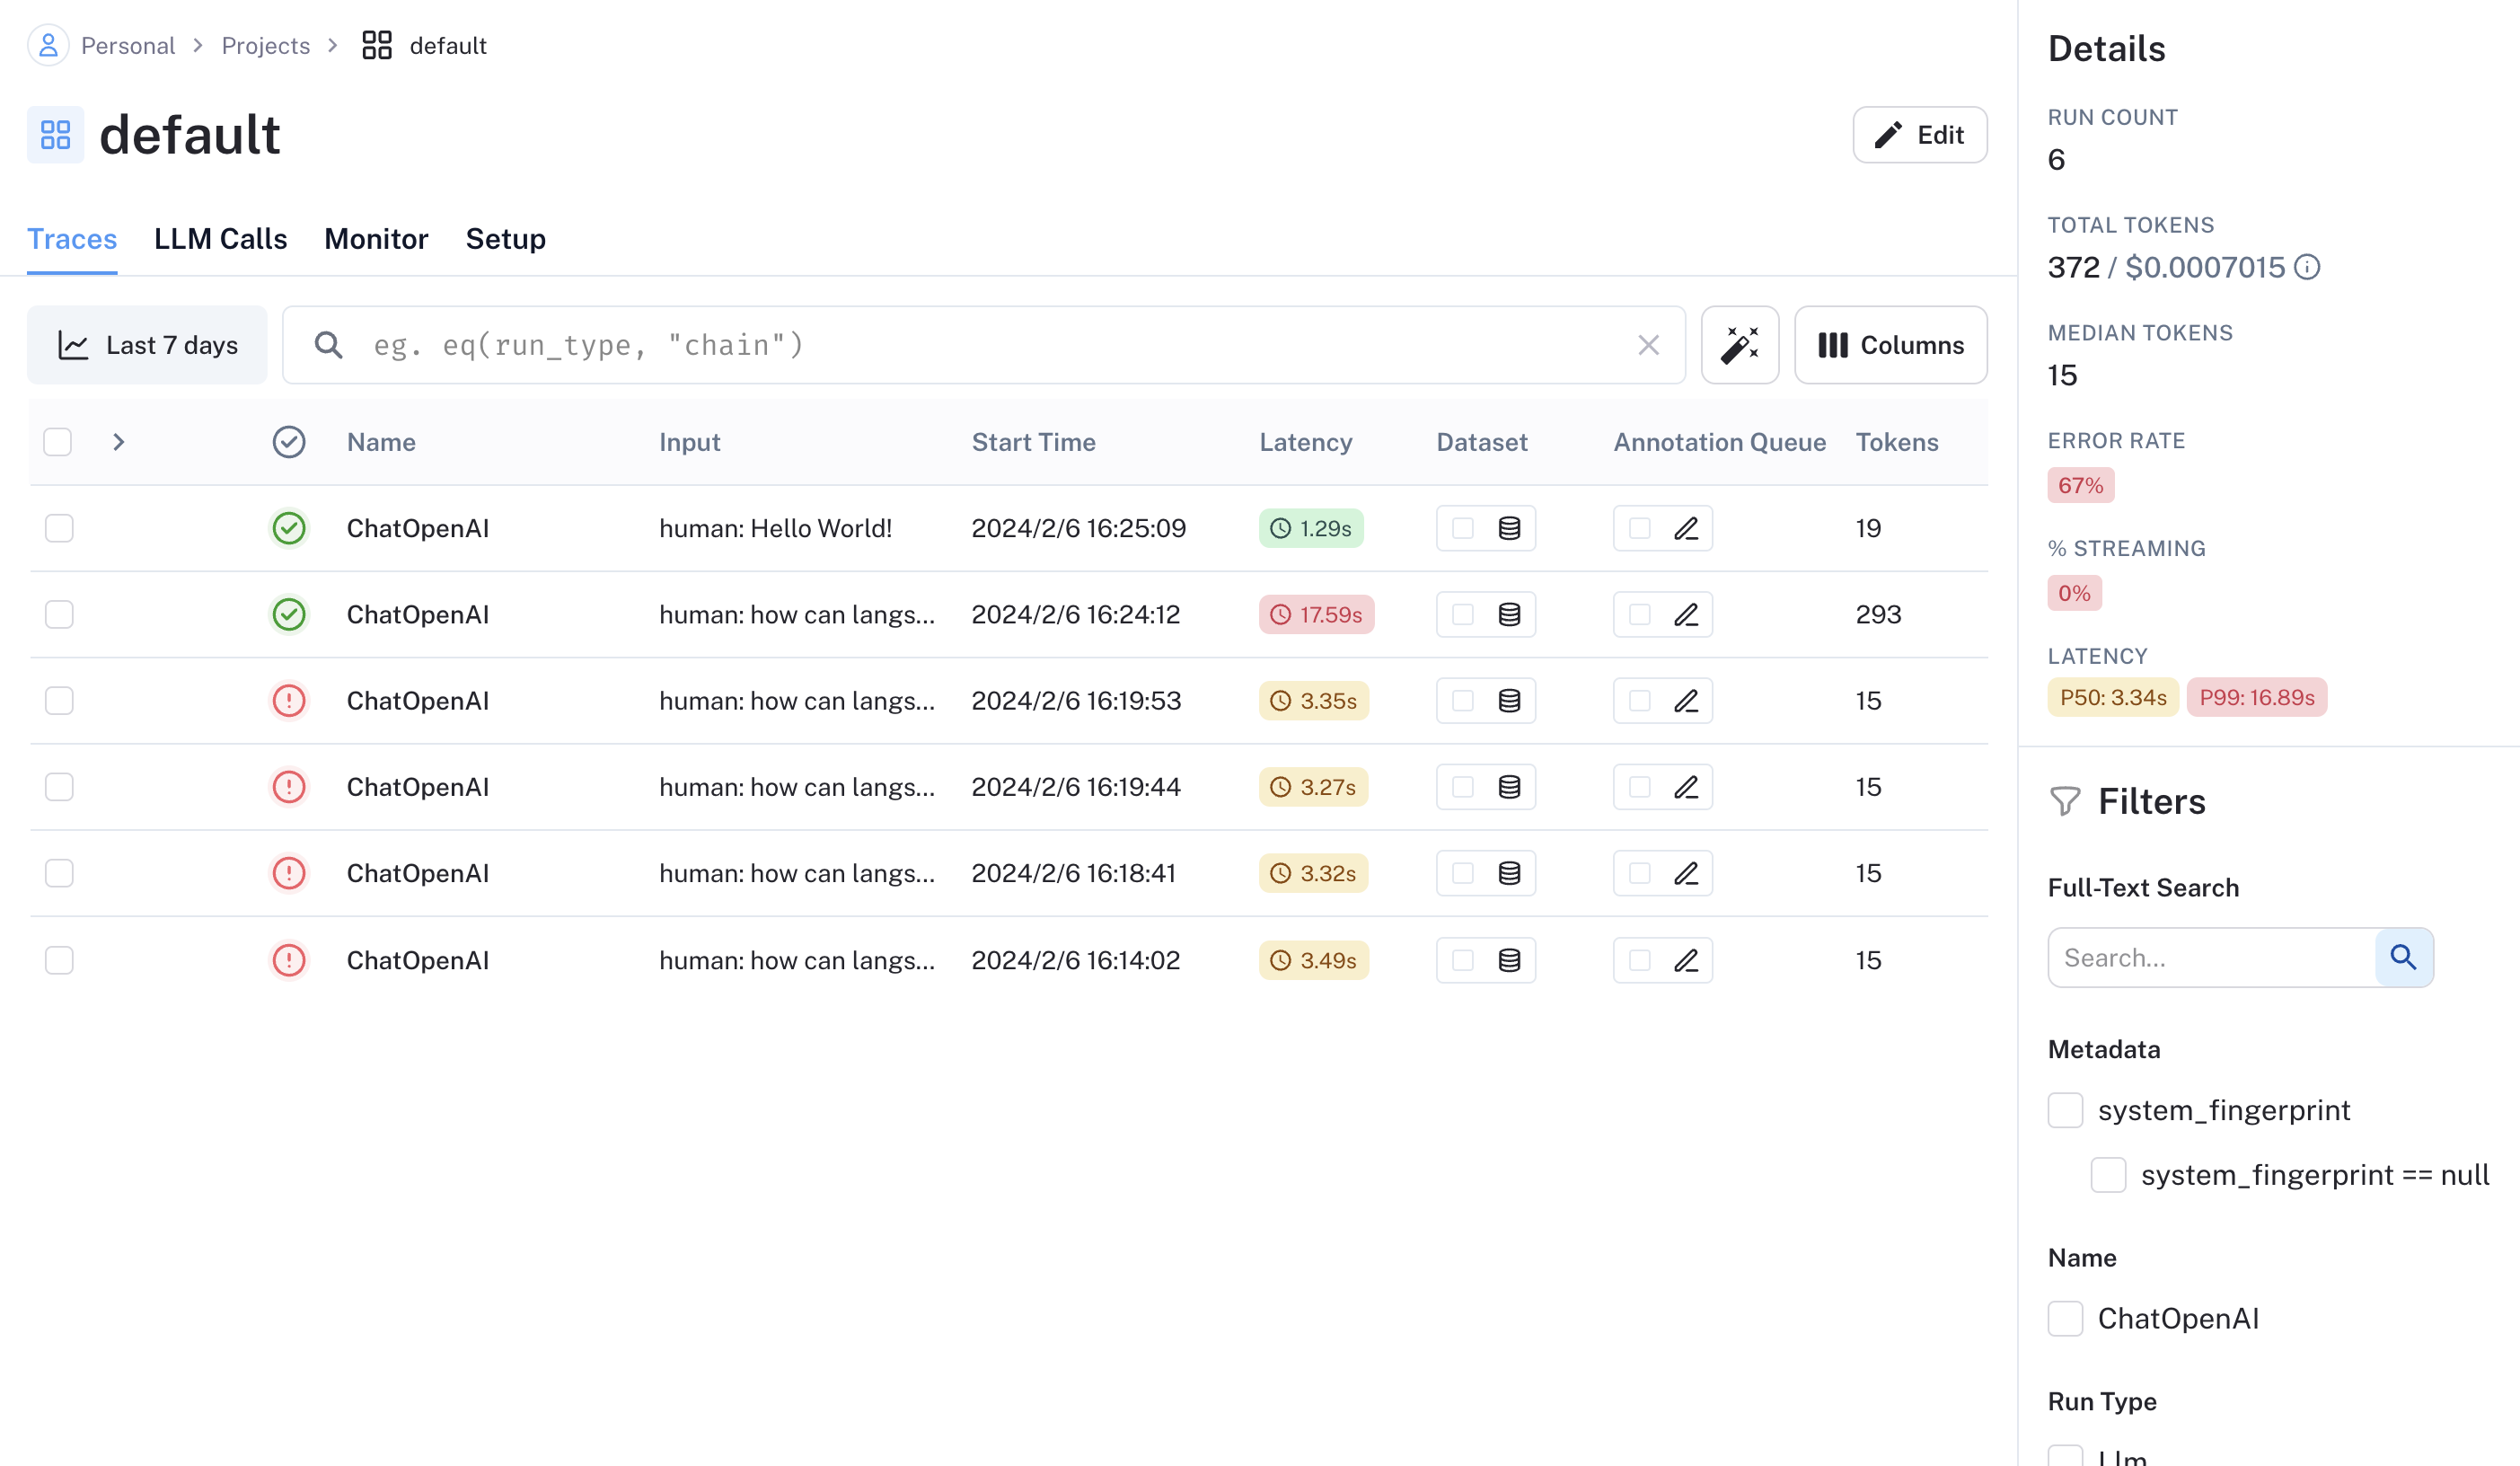
Task: Click the Edit button for the project
Action: [x=1918, y=135]
